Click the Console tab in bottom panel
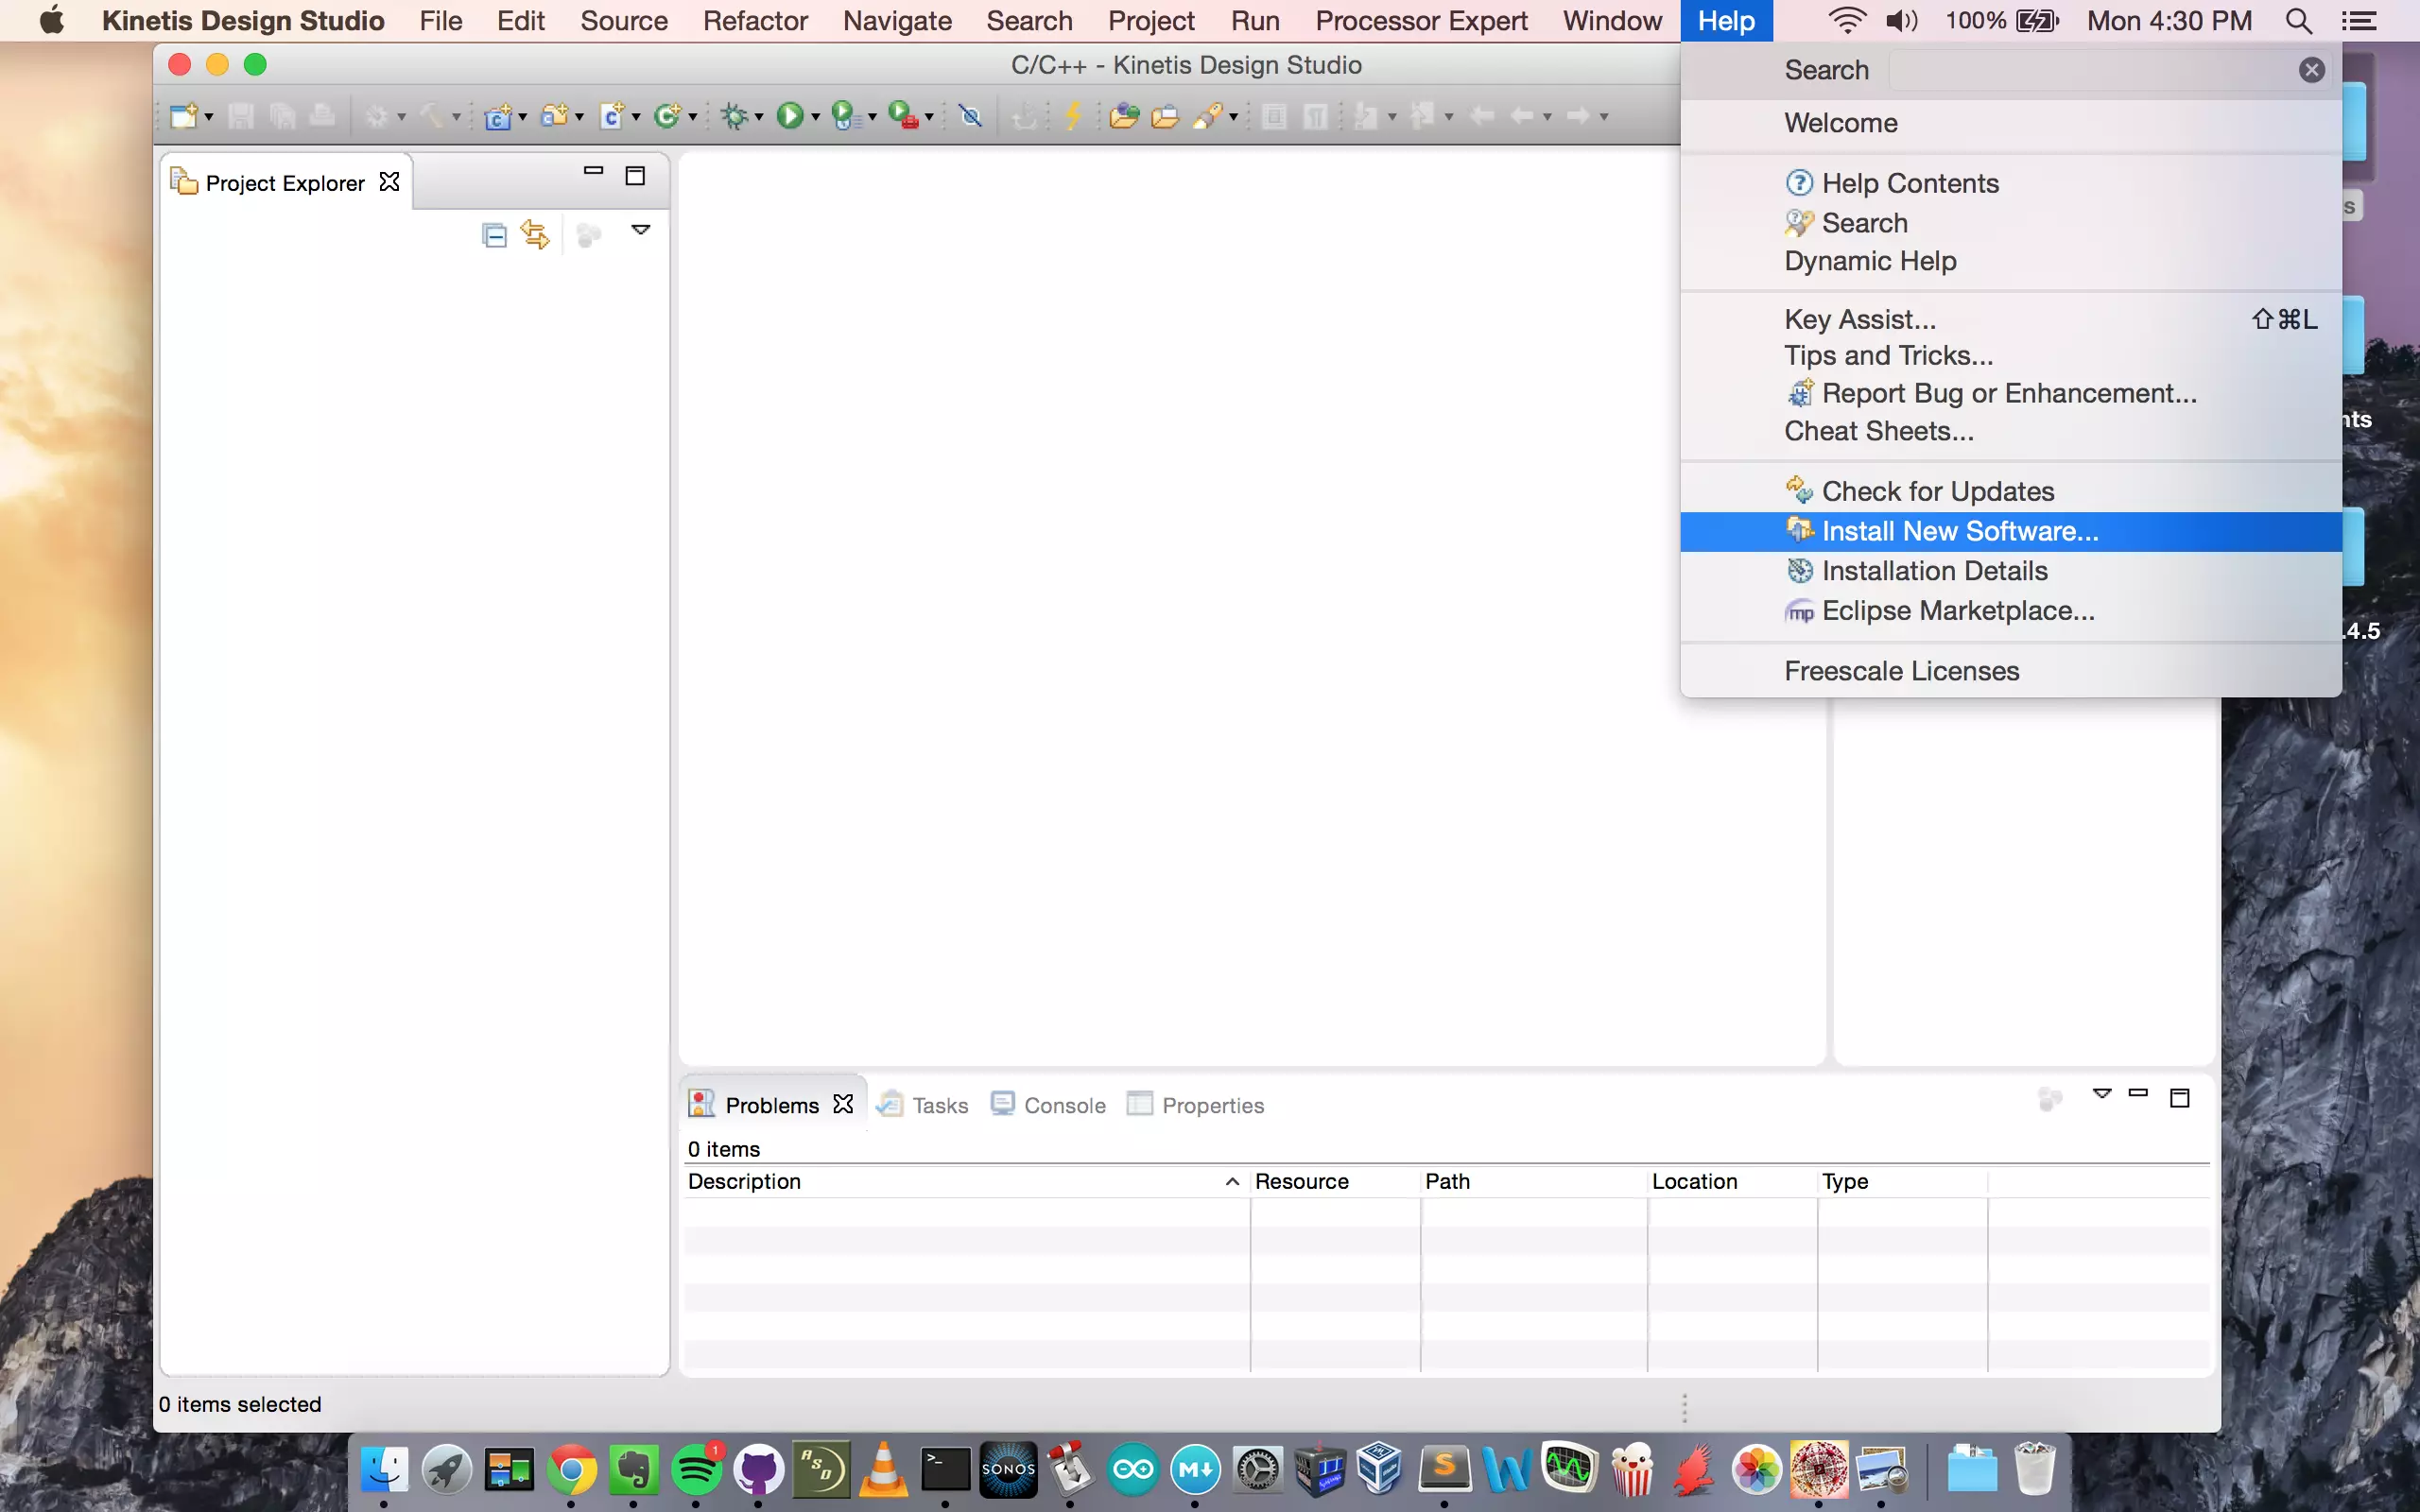This screenshot has height=1512, width=2420. 1064,1105
